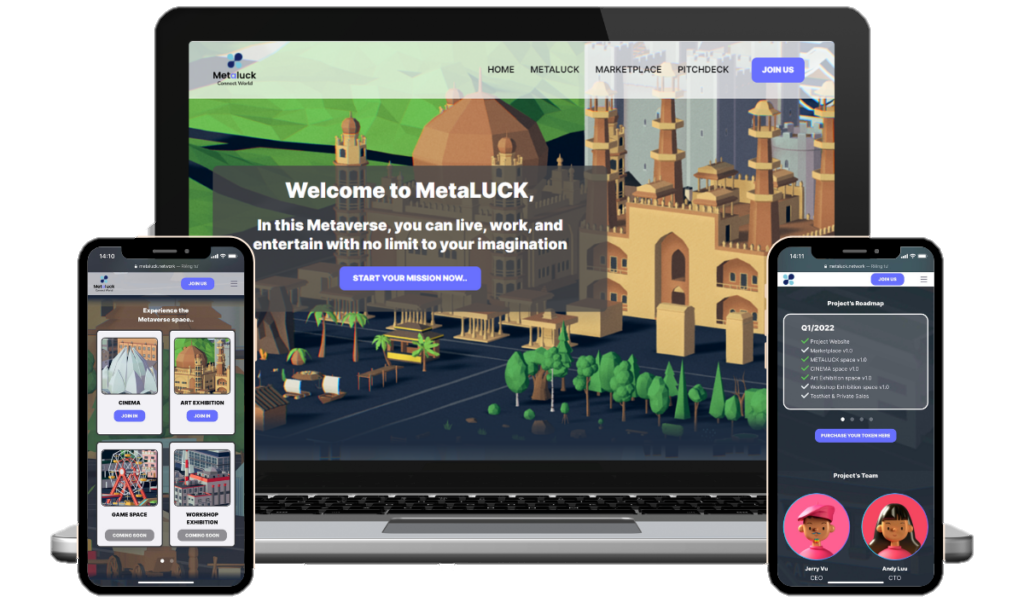Click the Testnet & Private Sales checkmark

pyautogui.click(x=805, y=396)
